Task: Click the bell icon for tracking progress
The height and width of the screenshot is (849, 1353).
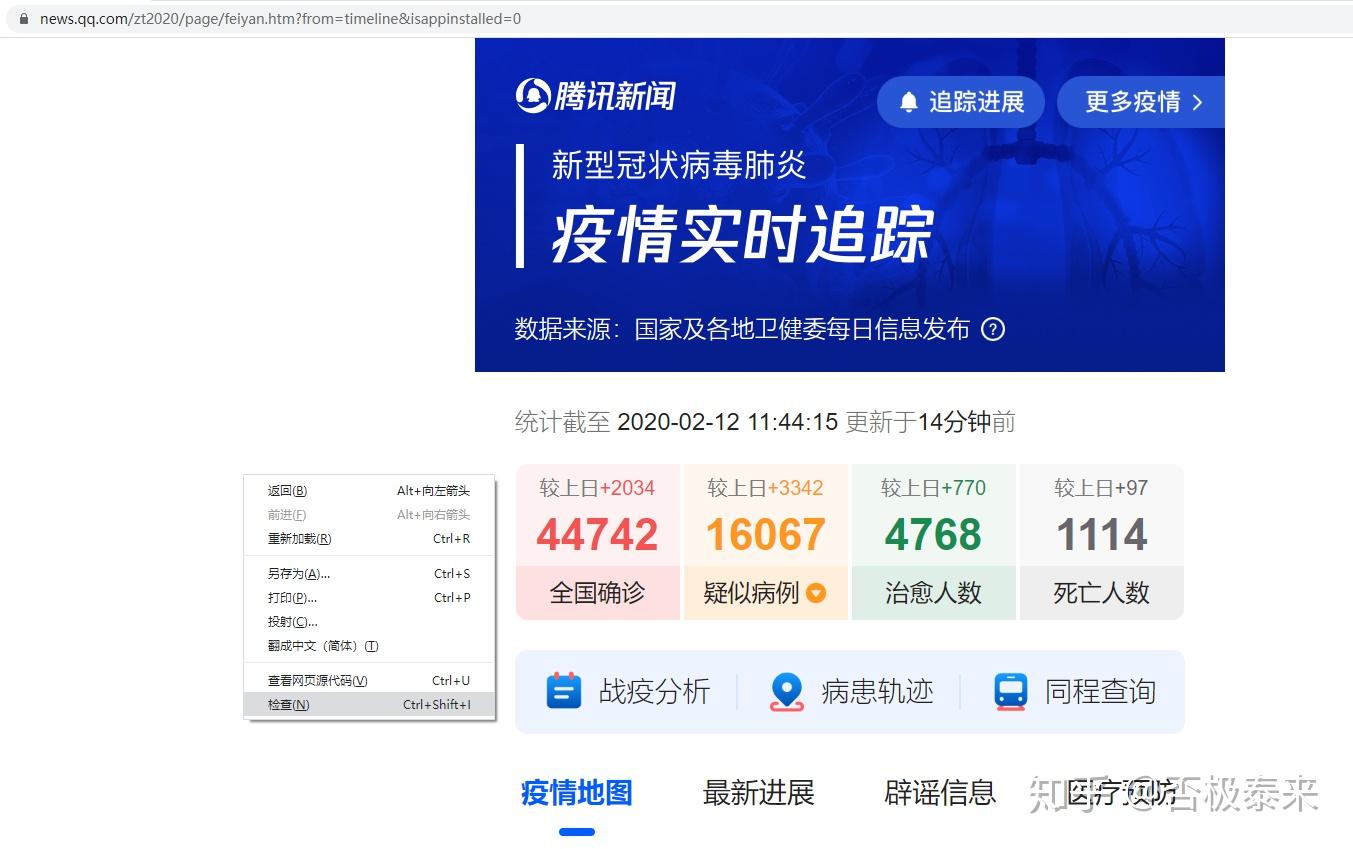Action: click(909, 102)
